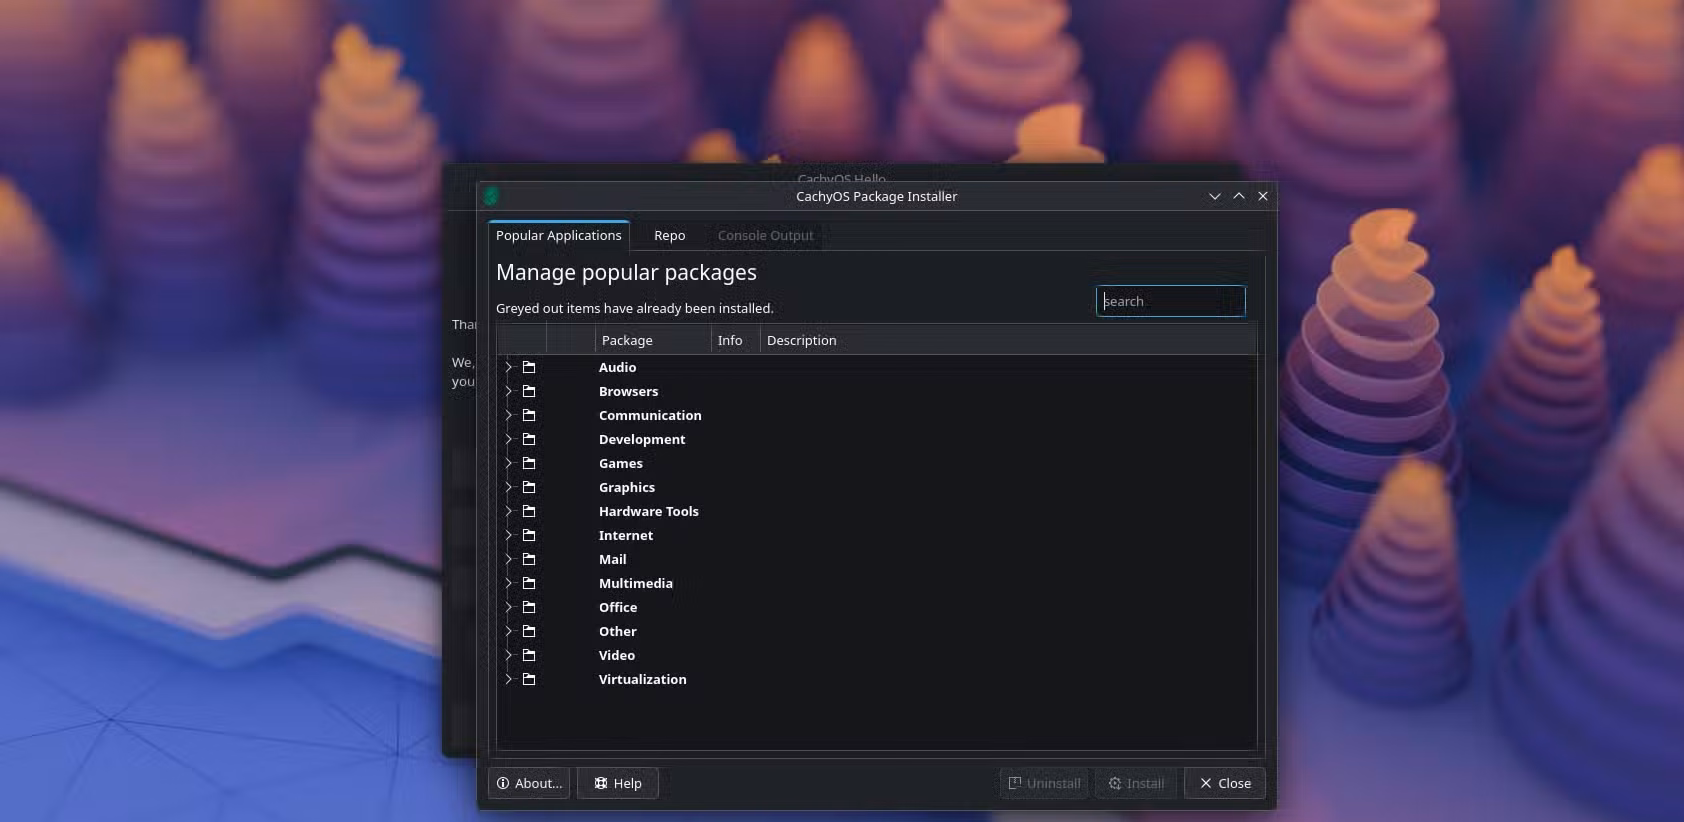The height and width of the screenshot is (822, 1684).
Task: Expand the Browsers category
Action: click(508, 391)
